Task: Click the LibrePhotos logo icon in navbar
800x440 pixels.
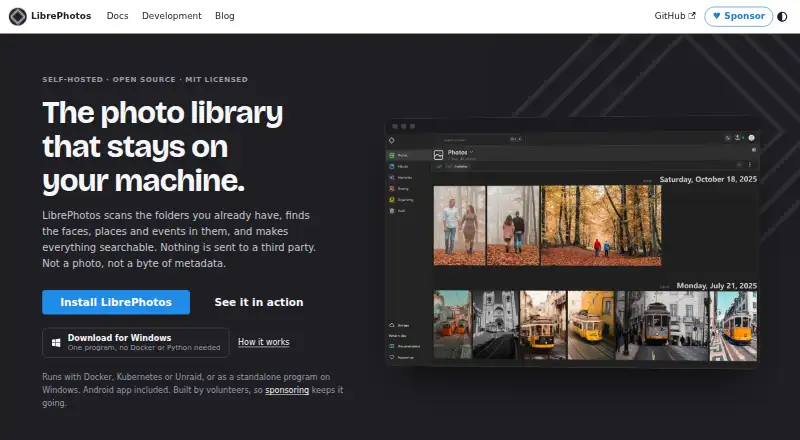Action: pos(18,16)
